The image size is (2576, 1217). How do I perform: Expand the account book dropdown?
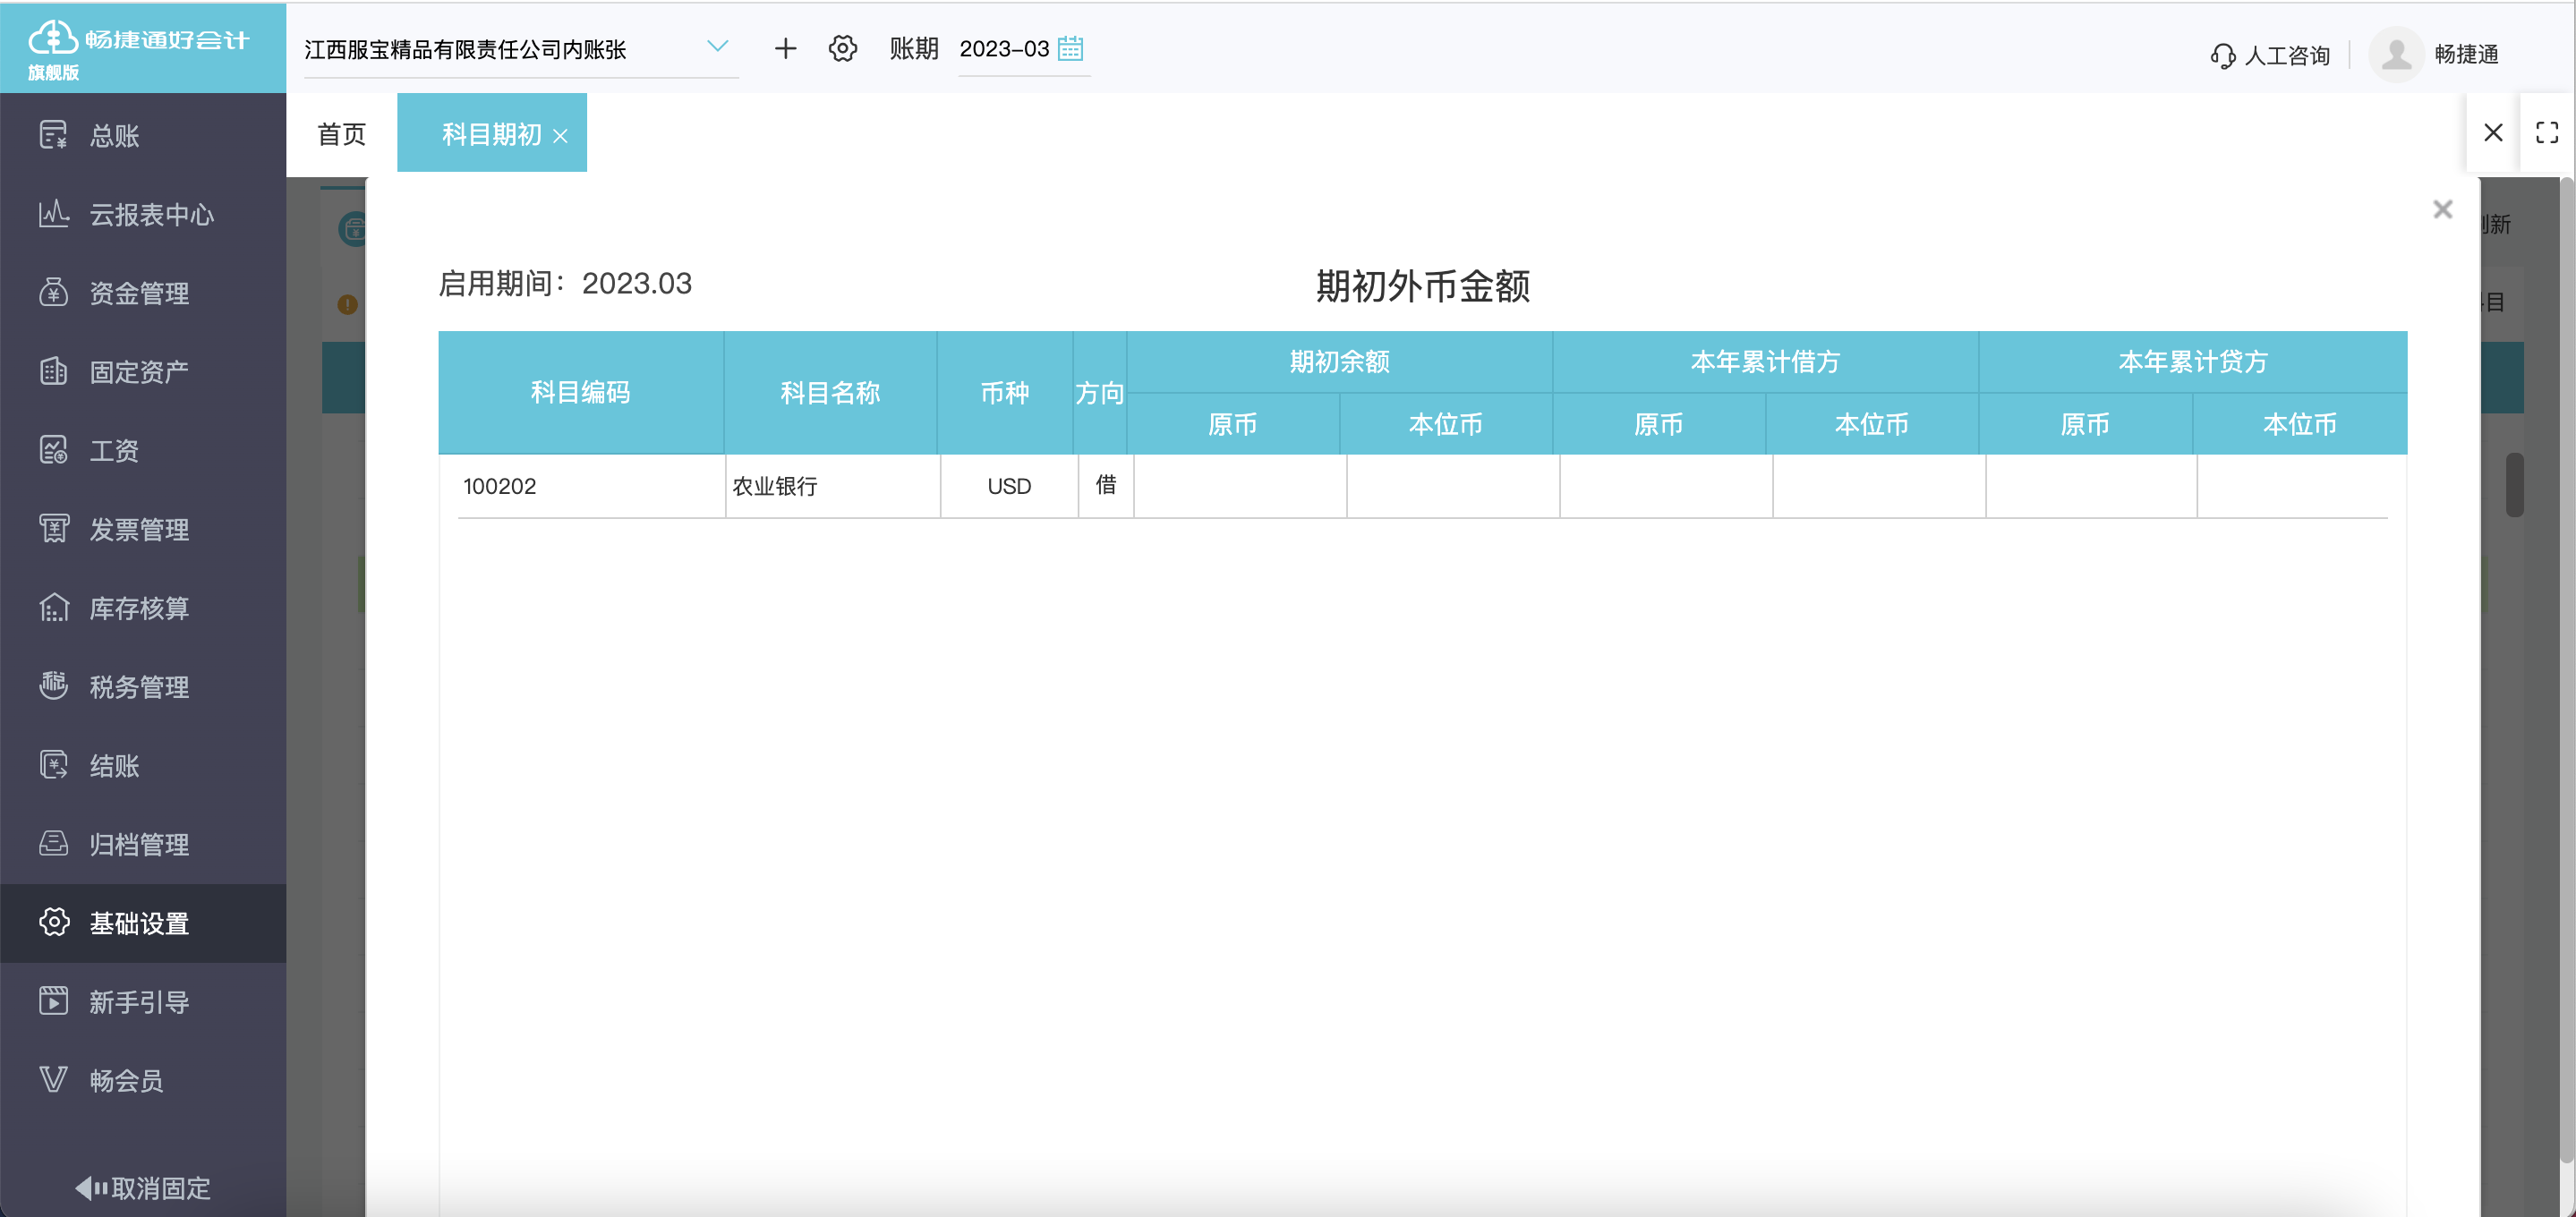[x=720, y=47]
